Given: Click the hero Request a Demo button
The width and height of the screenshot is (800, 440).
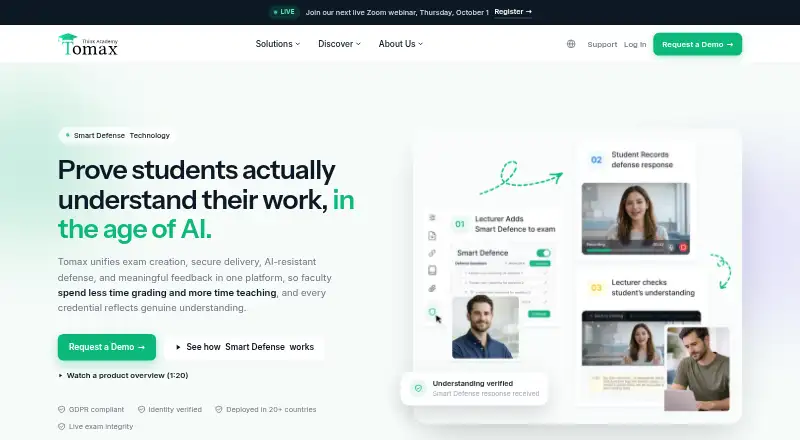Looking at the screenshot, I should [107, 347].
